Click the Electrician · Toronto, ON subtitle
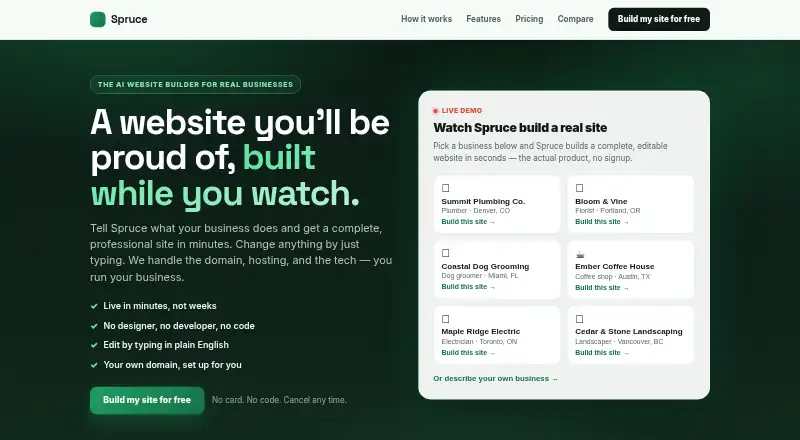 (479, 341)
